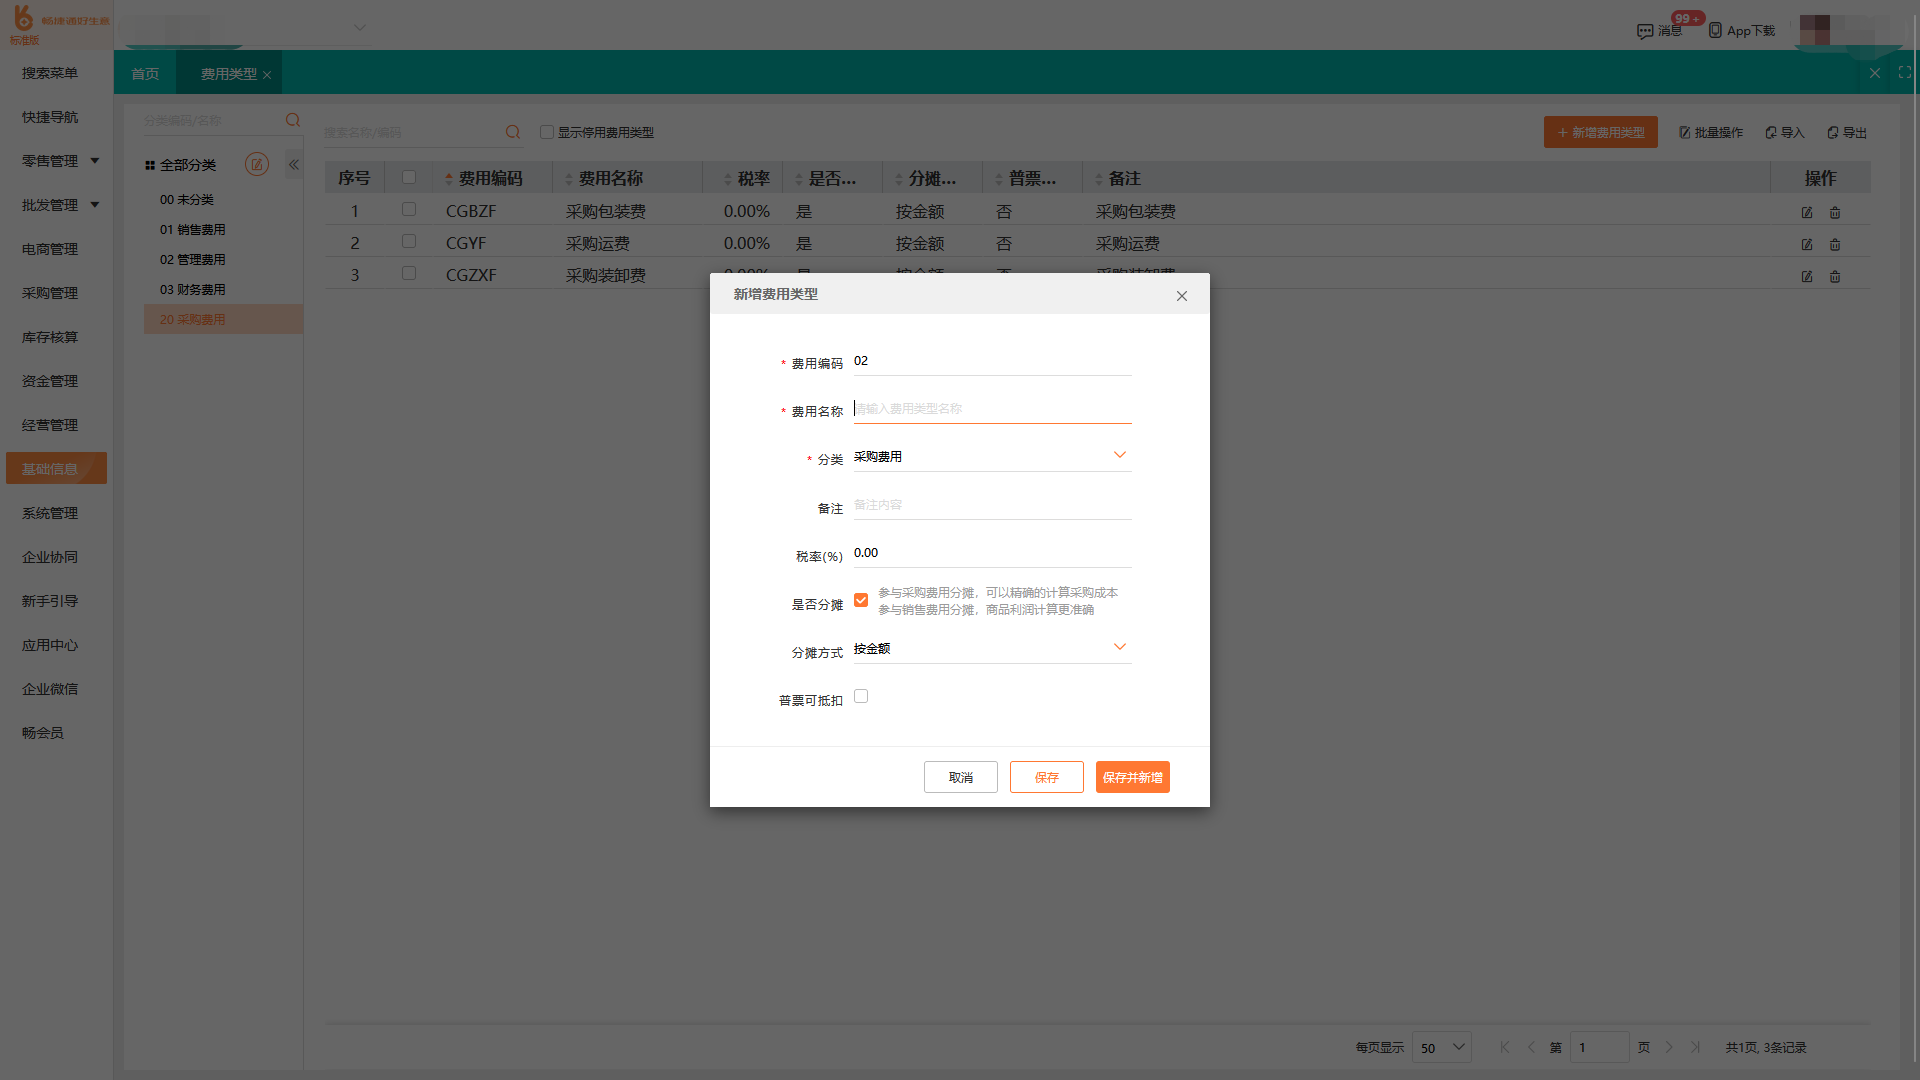This screenshot has height=1080, width=1920.
Task: Click the 费用名称 input field
Action: pyautogui.click(x=993, y=409)
